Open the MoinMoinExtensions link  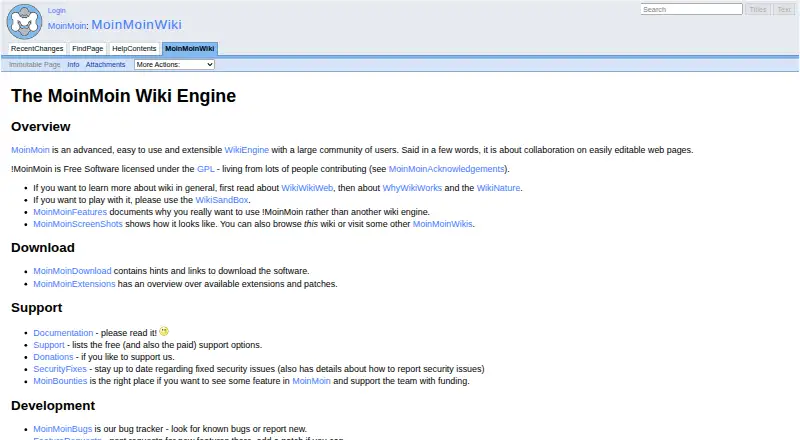(x=74, y=284)
